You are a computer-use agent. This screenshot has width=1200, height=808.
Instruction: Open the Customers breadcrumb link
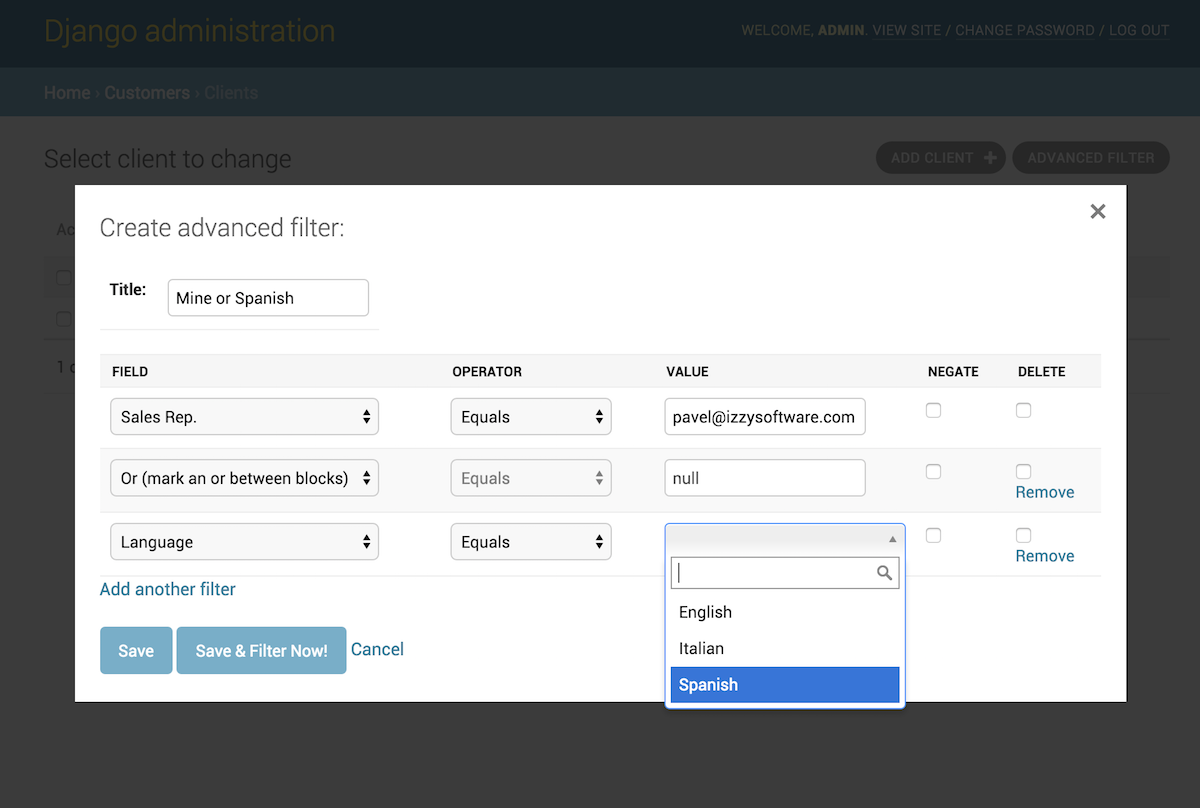[147, 92]
